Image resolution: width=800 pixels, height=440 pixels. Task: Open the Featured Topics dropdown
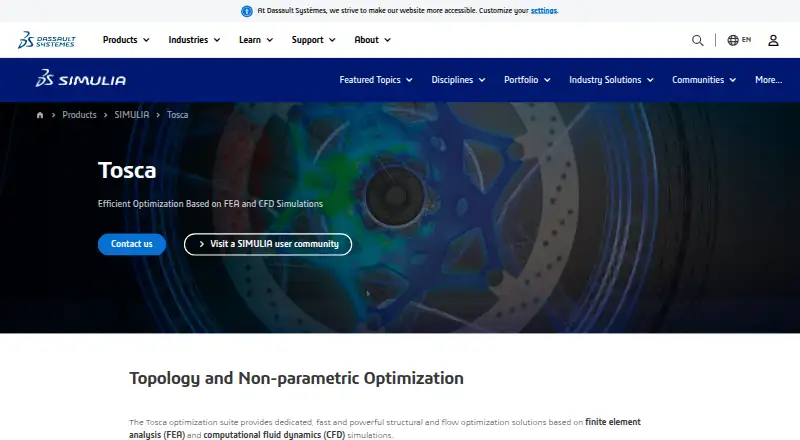tap(376, 80)
